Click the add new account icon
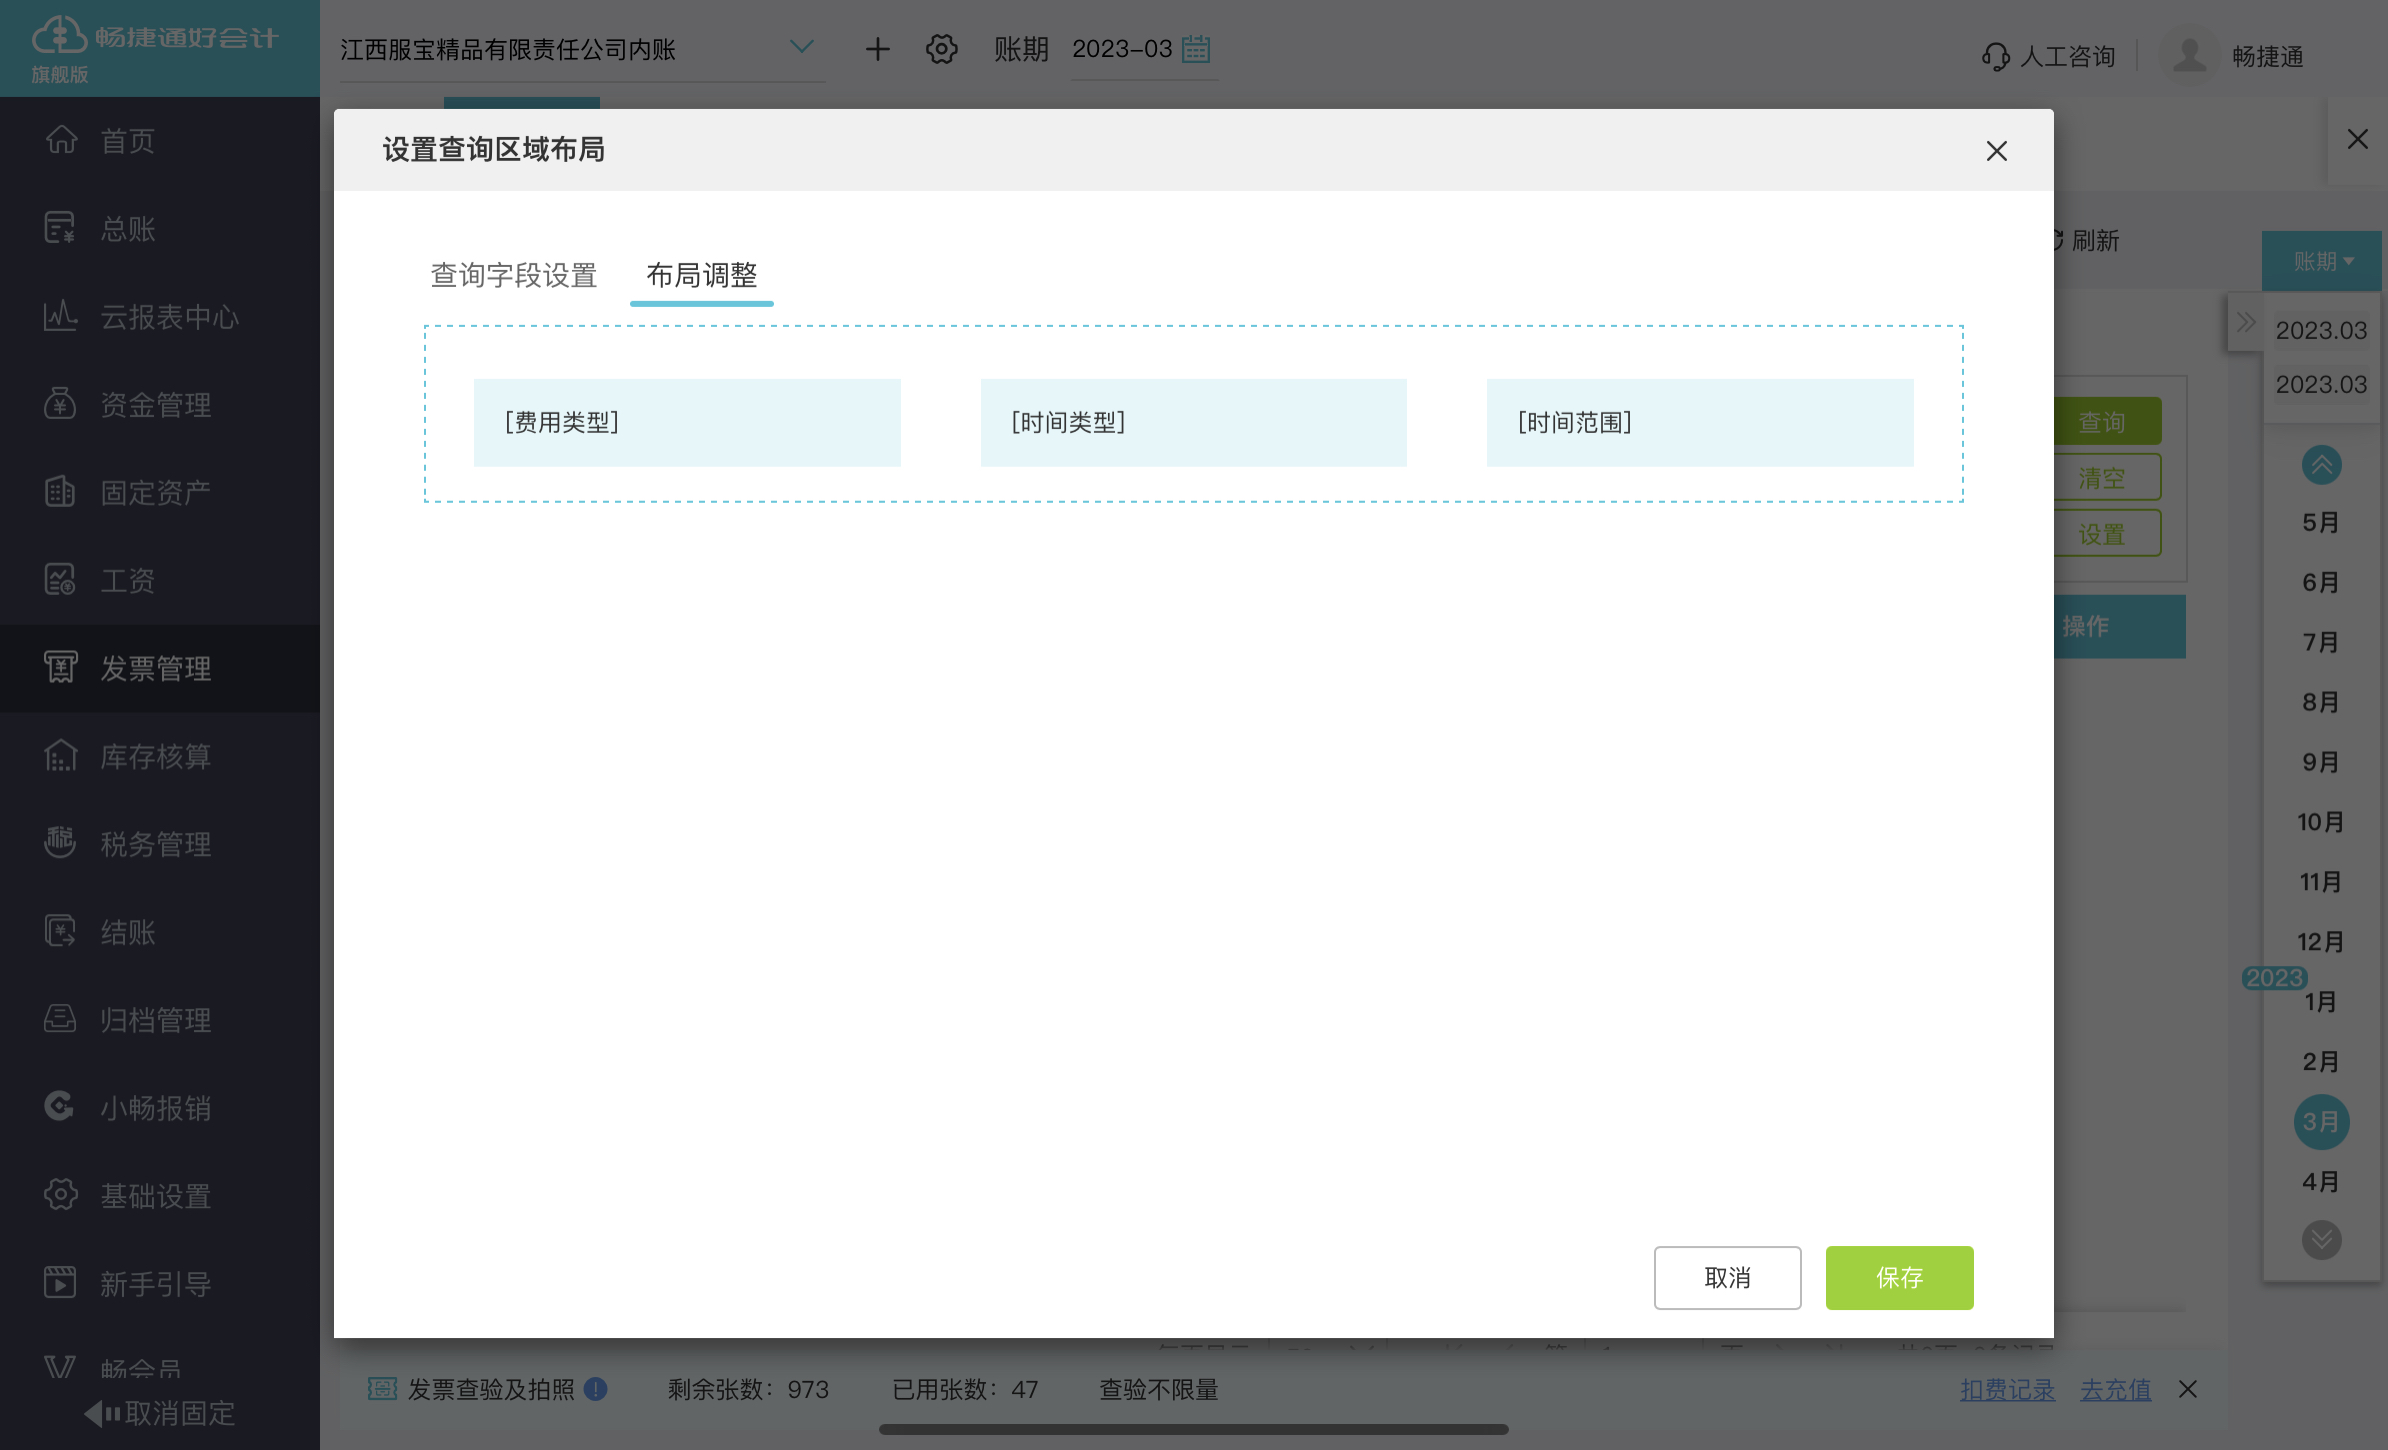This screenshot has width=2388, height=1450. [x=877, y=48]
